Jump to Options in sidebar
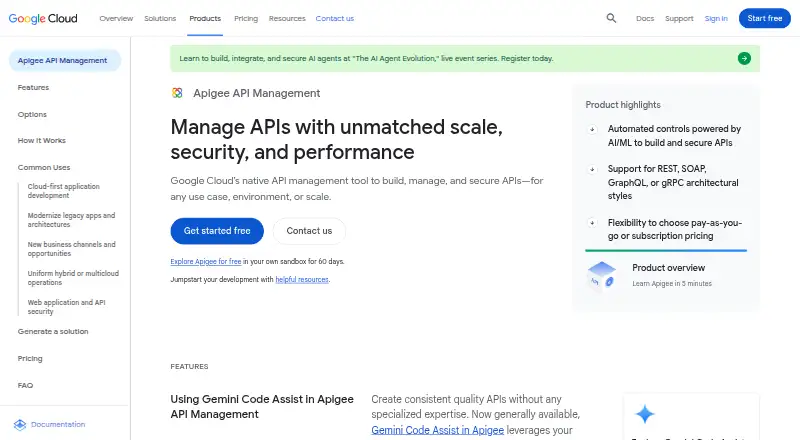 tap(32, 114)
